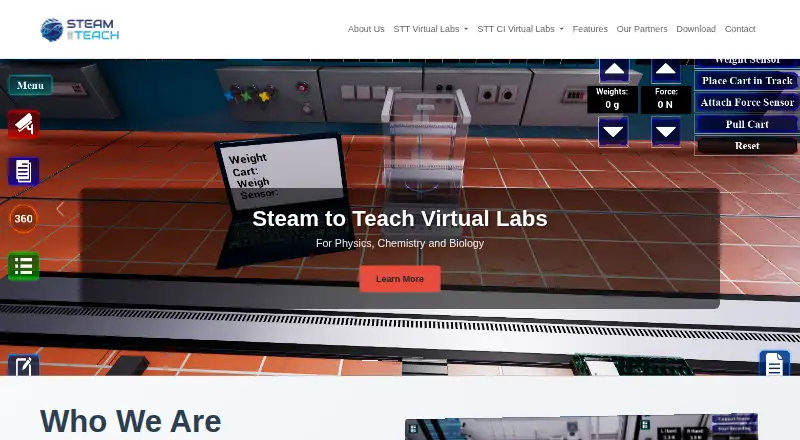The width and height of the screenshot is (800, 440).
Task: Open the Download page
Action: click(696, 29)
